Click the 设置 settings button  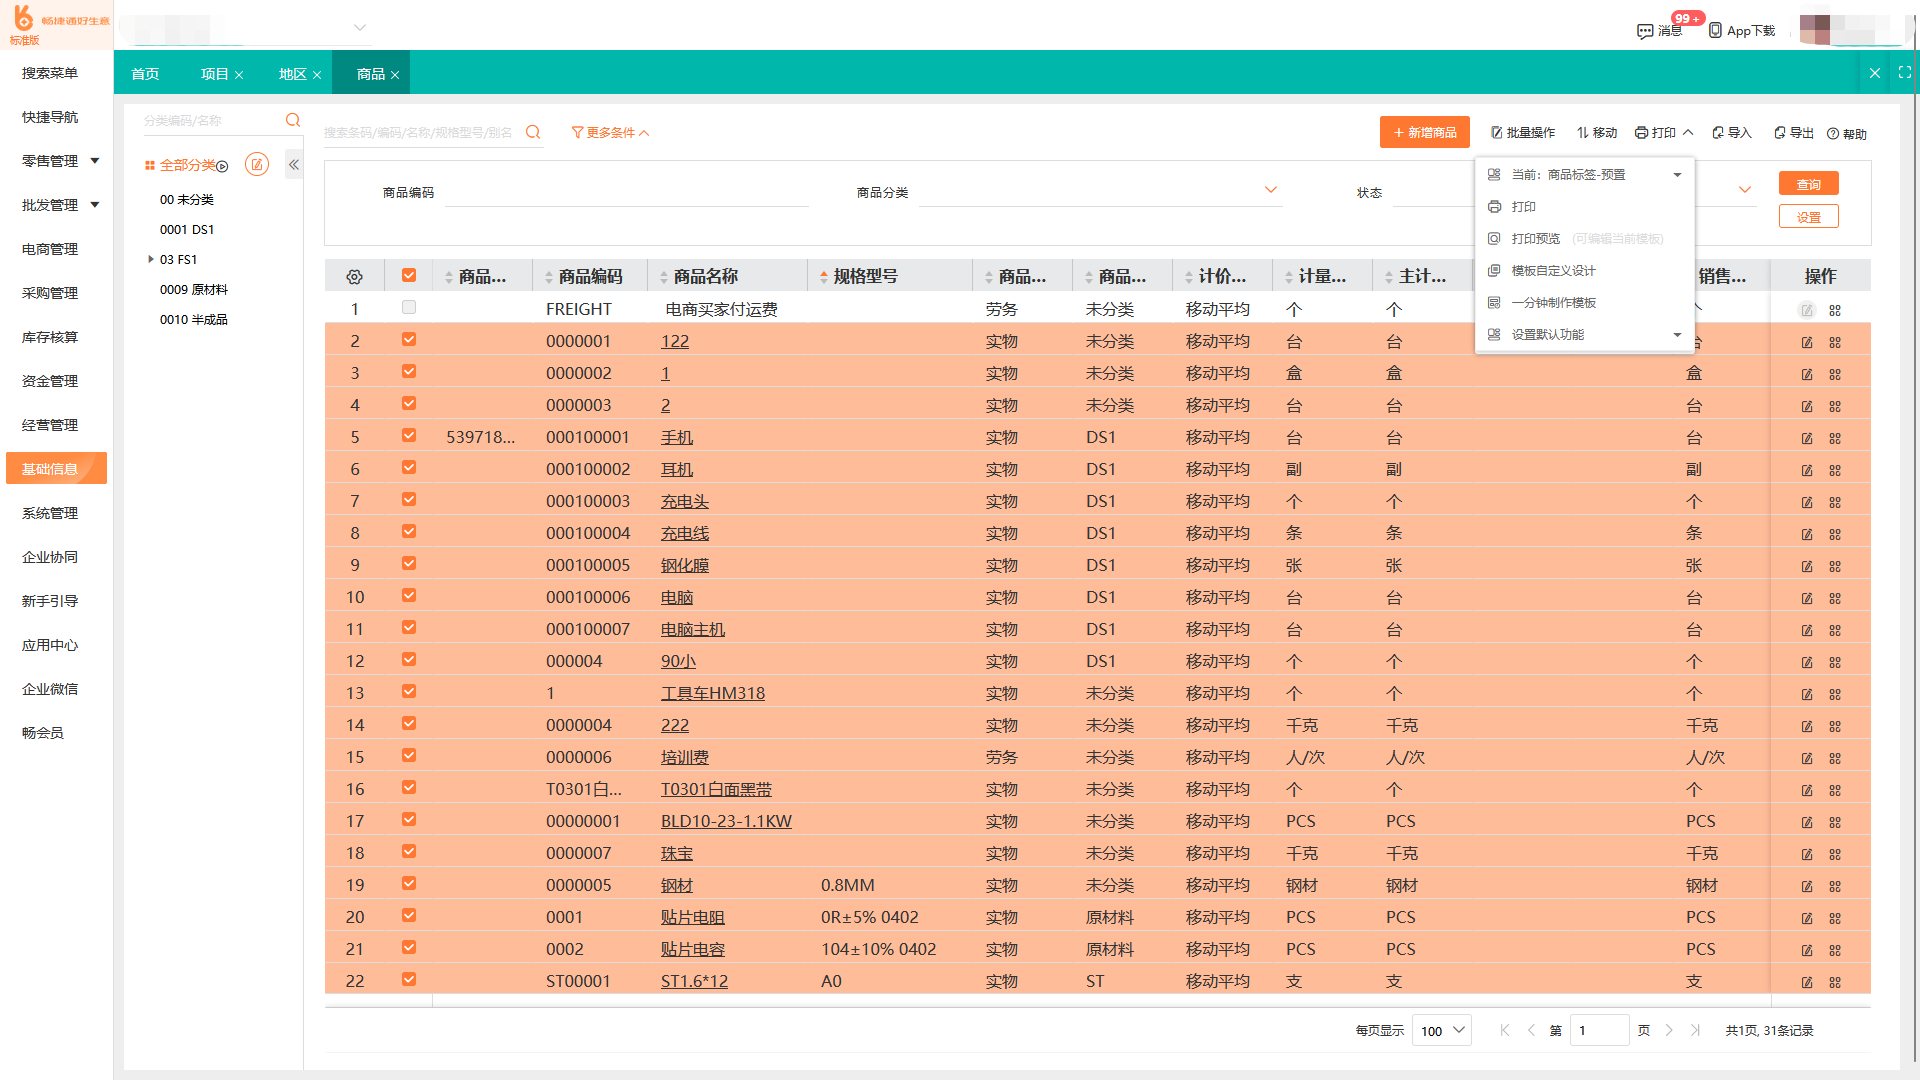[x=1807, y=216]
